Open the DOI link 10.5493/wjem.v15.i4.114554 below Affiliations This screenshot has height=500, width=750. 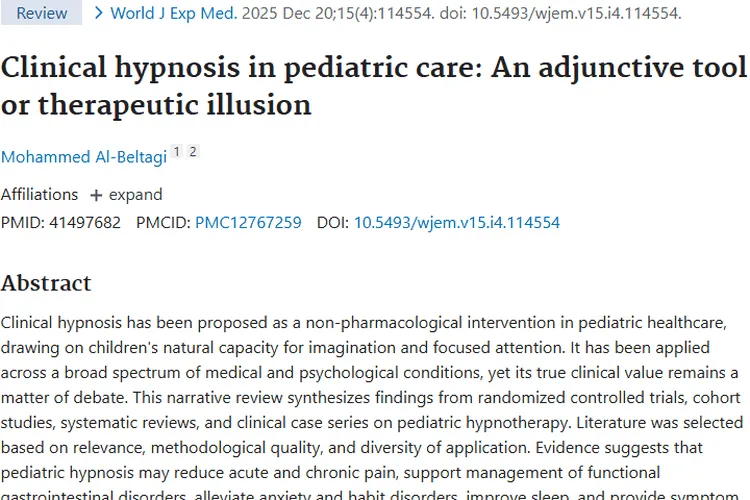point(457,222)
